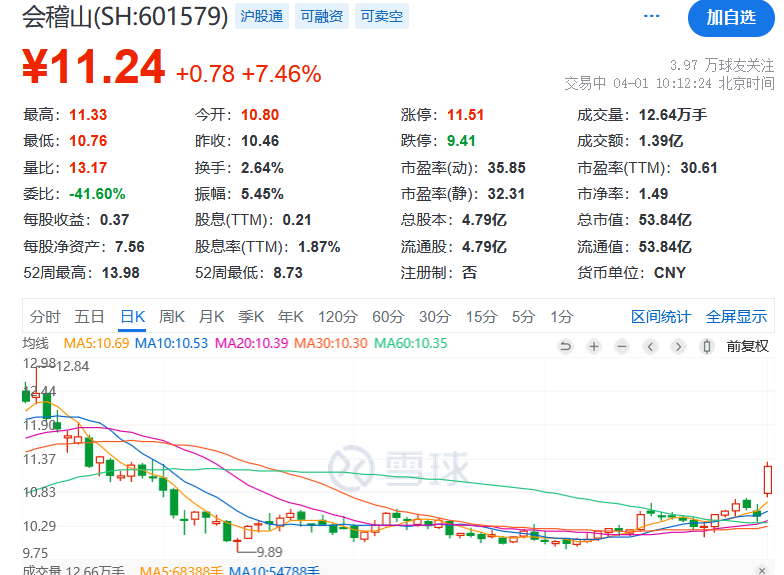The width and height of the screenshot is (784, 575).
Task: Open the 区间统计 link
Action: click(661, 316)
